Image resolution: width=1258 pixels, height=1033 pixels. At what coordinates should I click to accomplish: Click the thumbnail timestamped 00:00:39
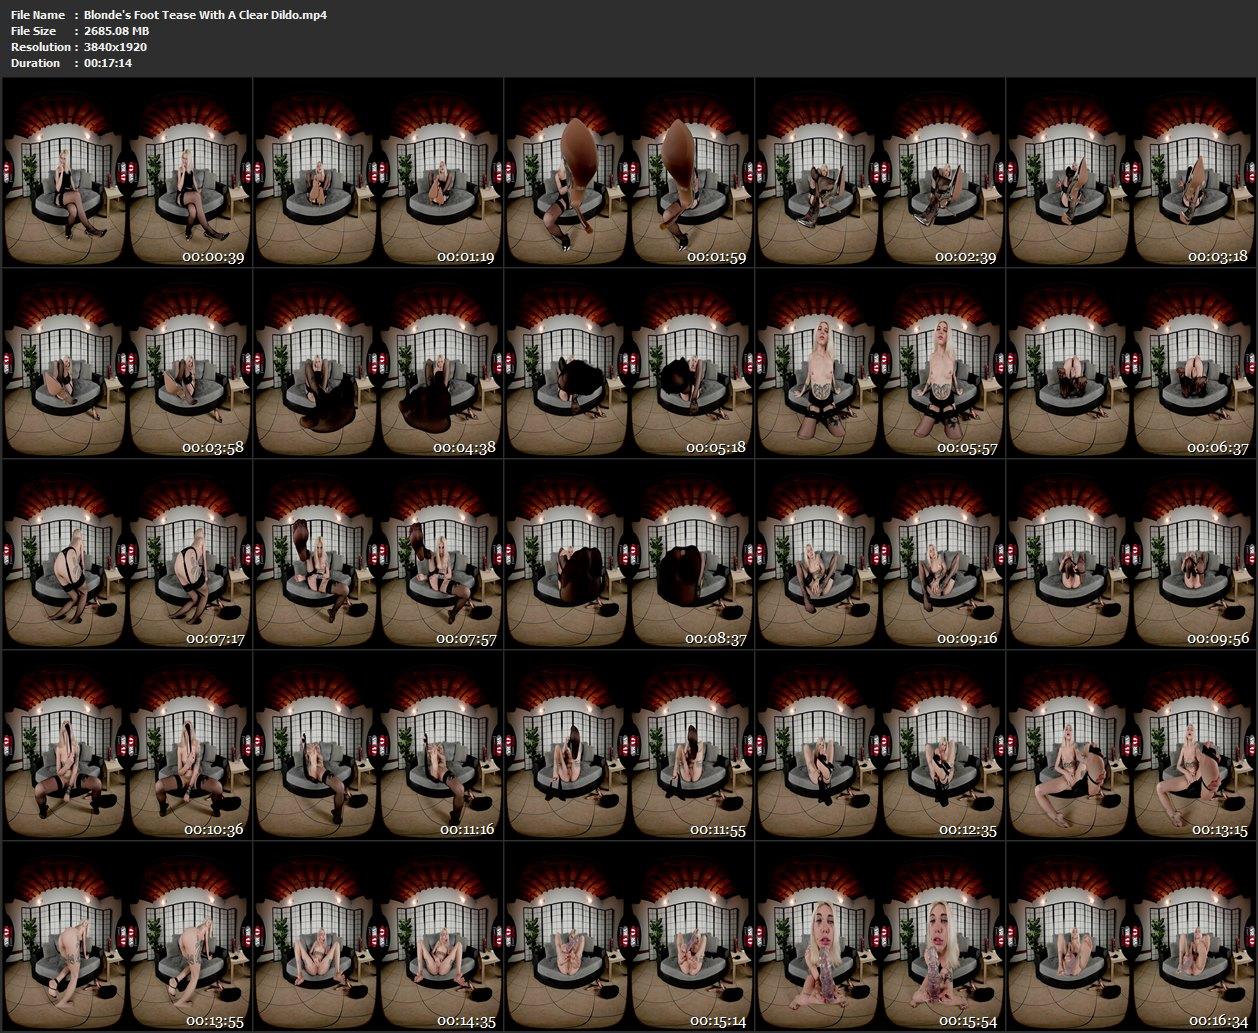point(127,173)
